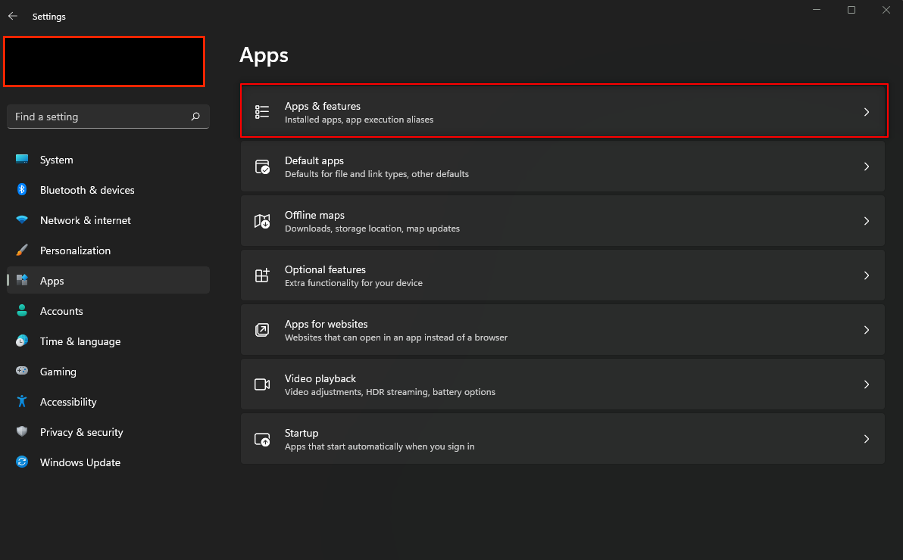The width and height of the screenshot is (904, 560).
Task: Open Privacy & security settings
Action: click(x=81, y=432)
